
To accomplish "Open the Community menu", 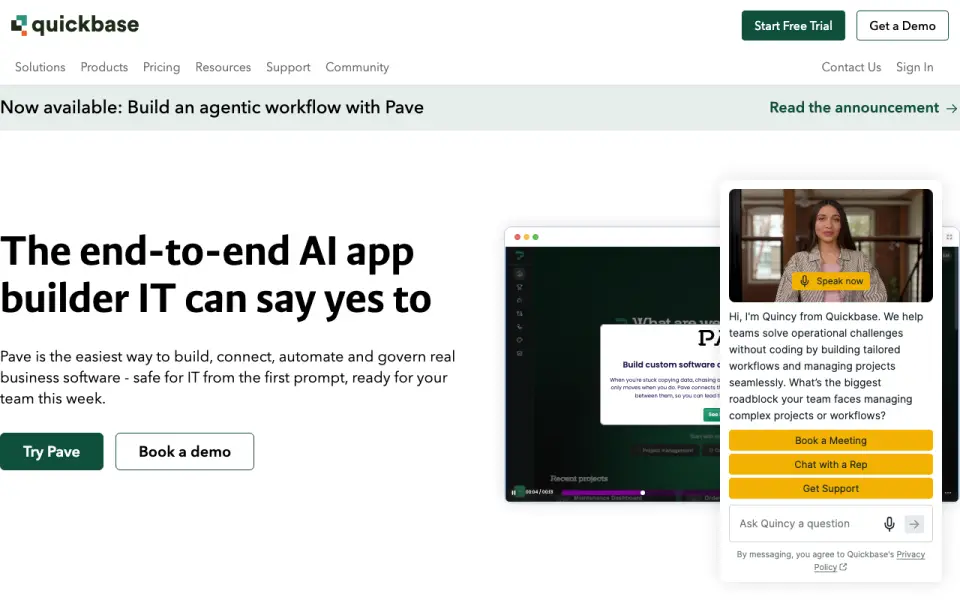I will pyautogui.click(x=357, y=67).
